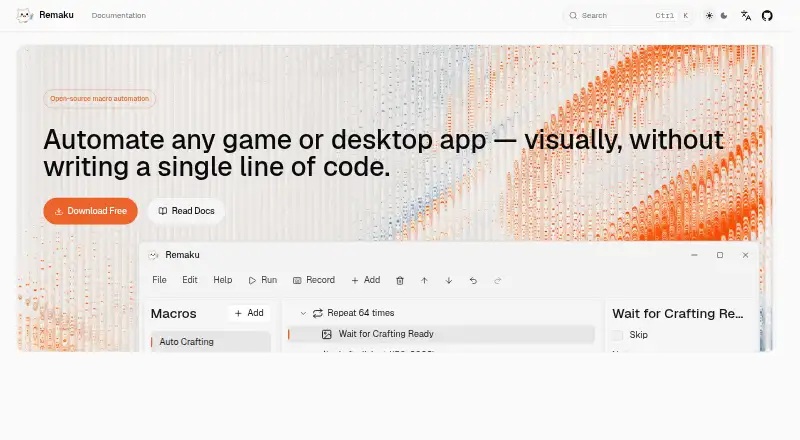Image resolution: width=800 pixels, height=440 pixels.
Task: Click the Wait for Crafting Re... heading
Action: coord(678,313)
